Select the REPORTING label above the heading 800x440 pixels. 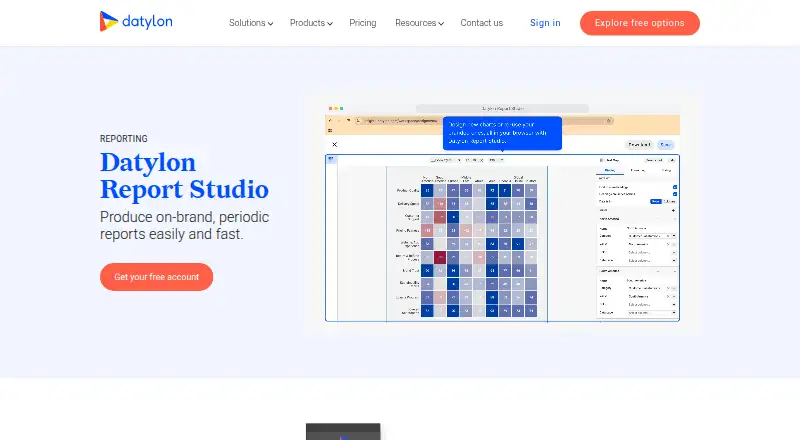click(x=123, y=139)
